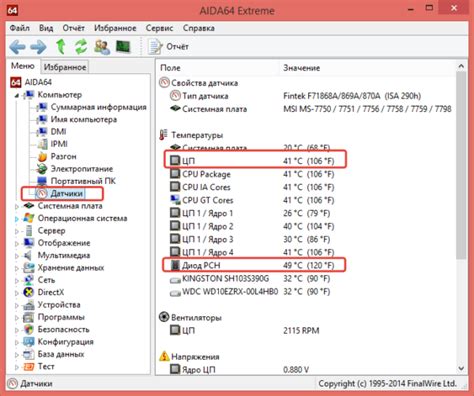Open the Сервис menu

159,28
